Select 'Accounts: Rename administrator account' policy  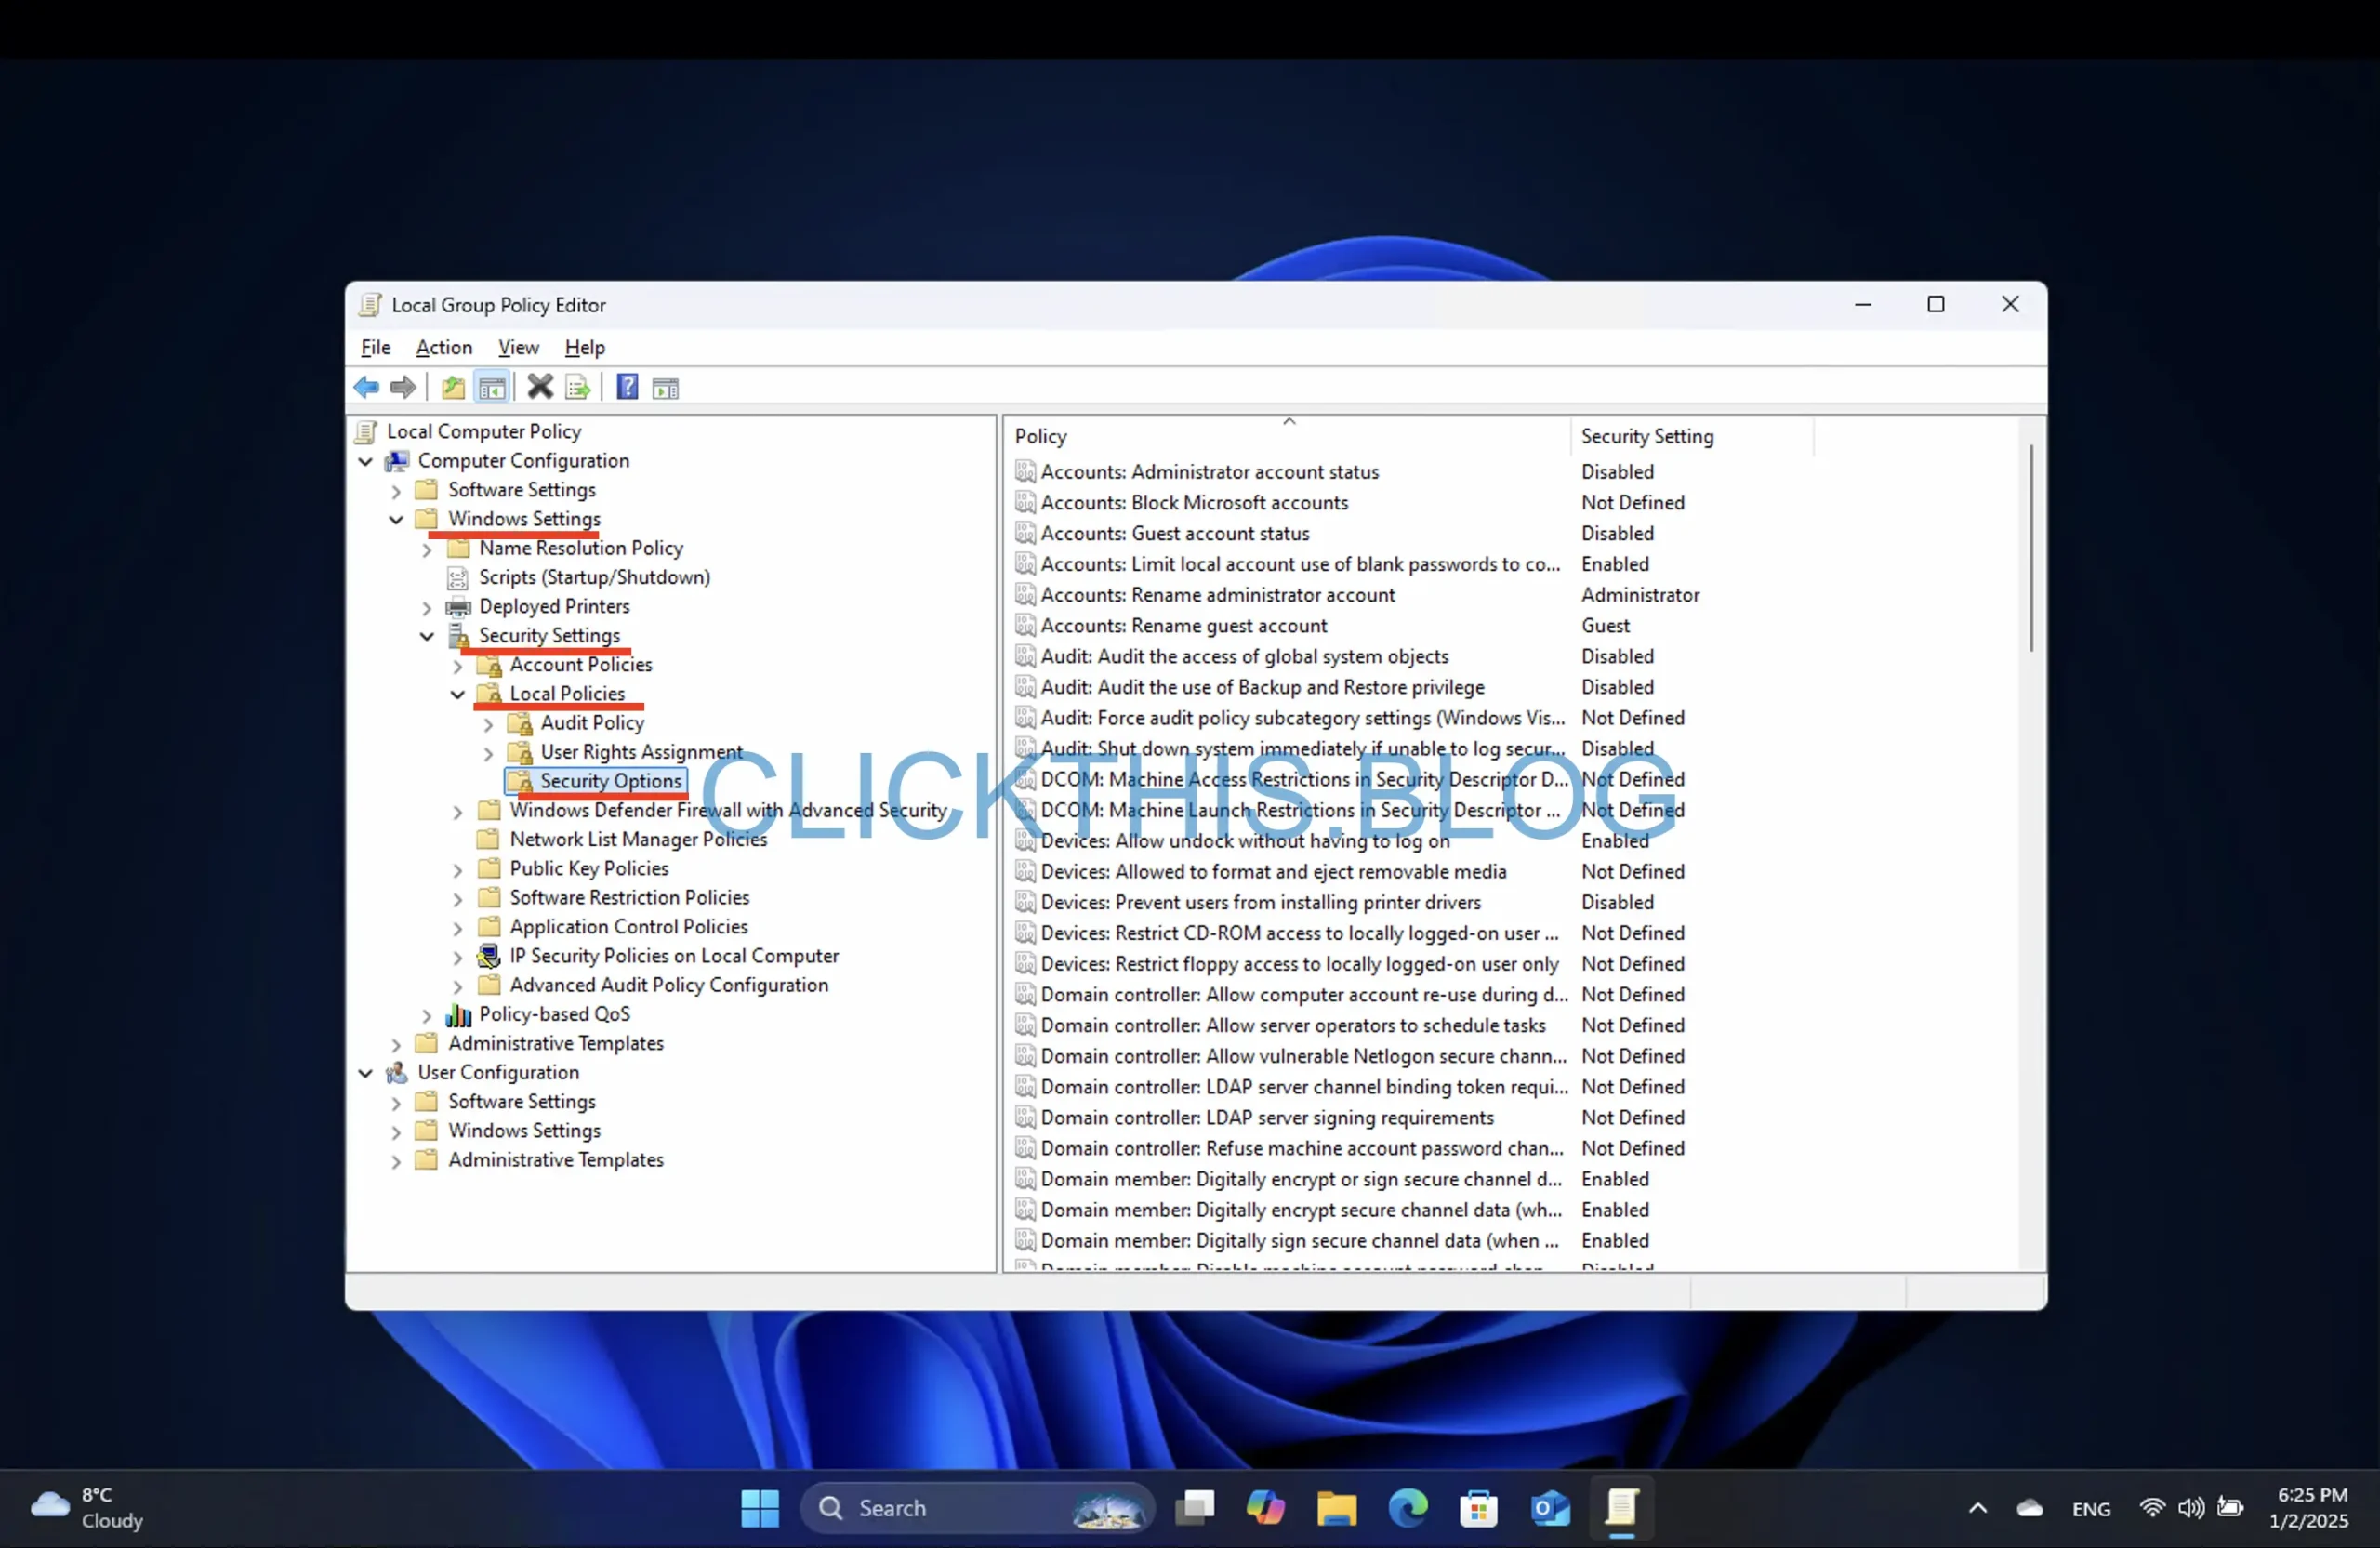click(1217, 595)
